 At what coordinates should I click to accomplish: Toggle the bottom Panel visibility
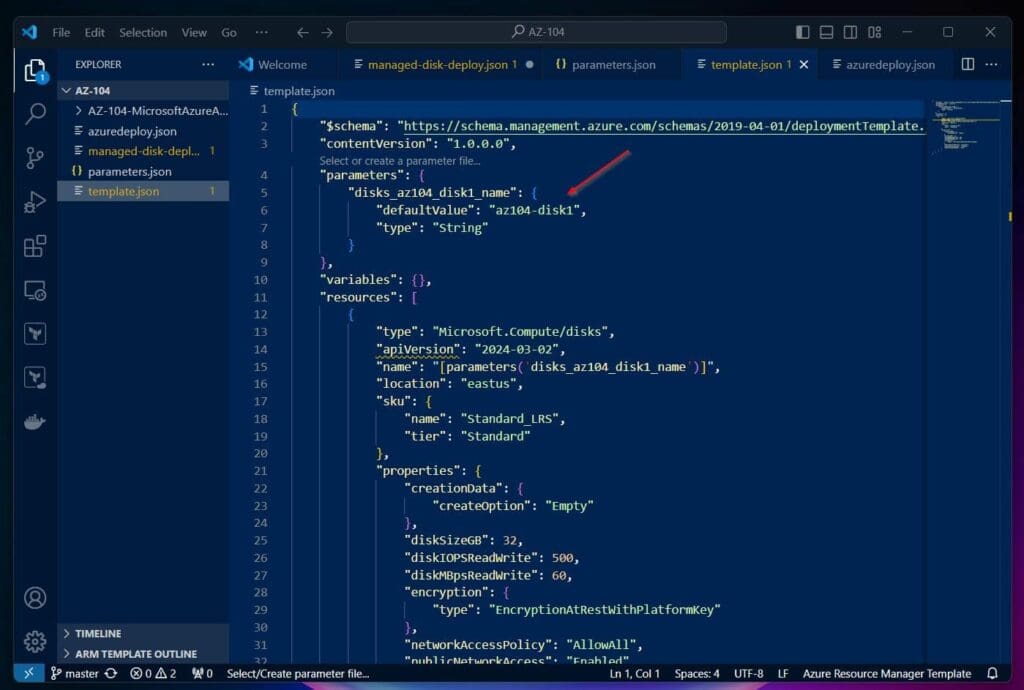(x=826, y=32)
